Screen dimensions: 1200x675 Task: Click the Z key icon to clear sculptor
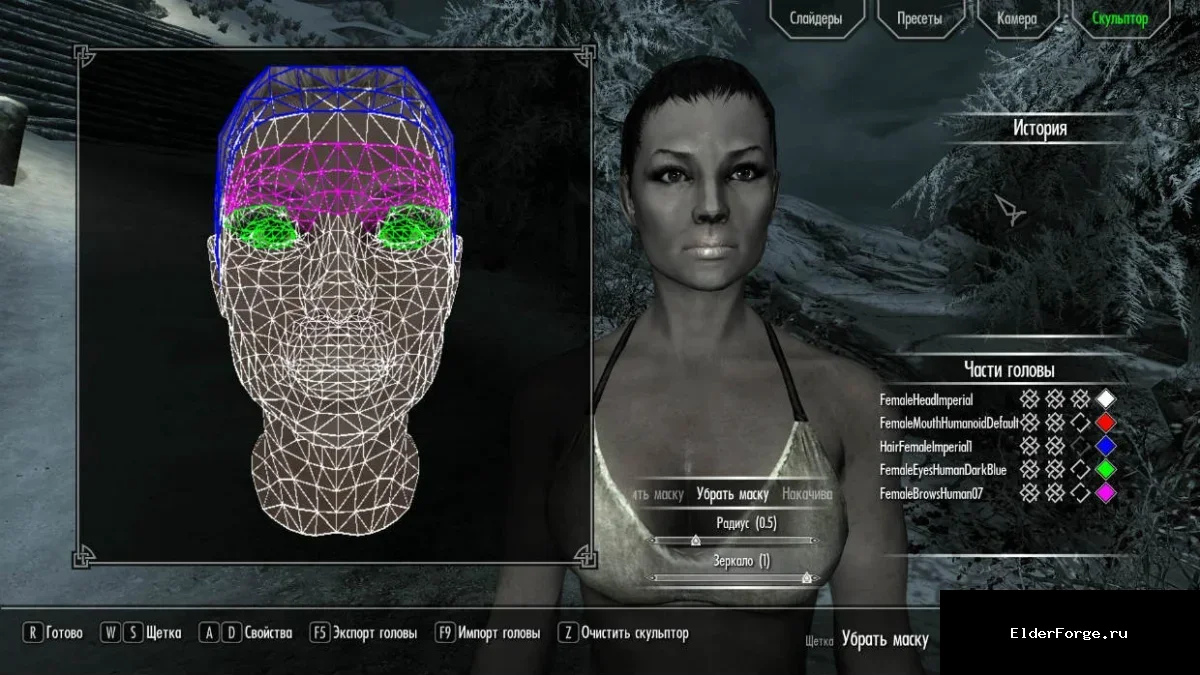click(568, 633)
